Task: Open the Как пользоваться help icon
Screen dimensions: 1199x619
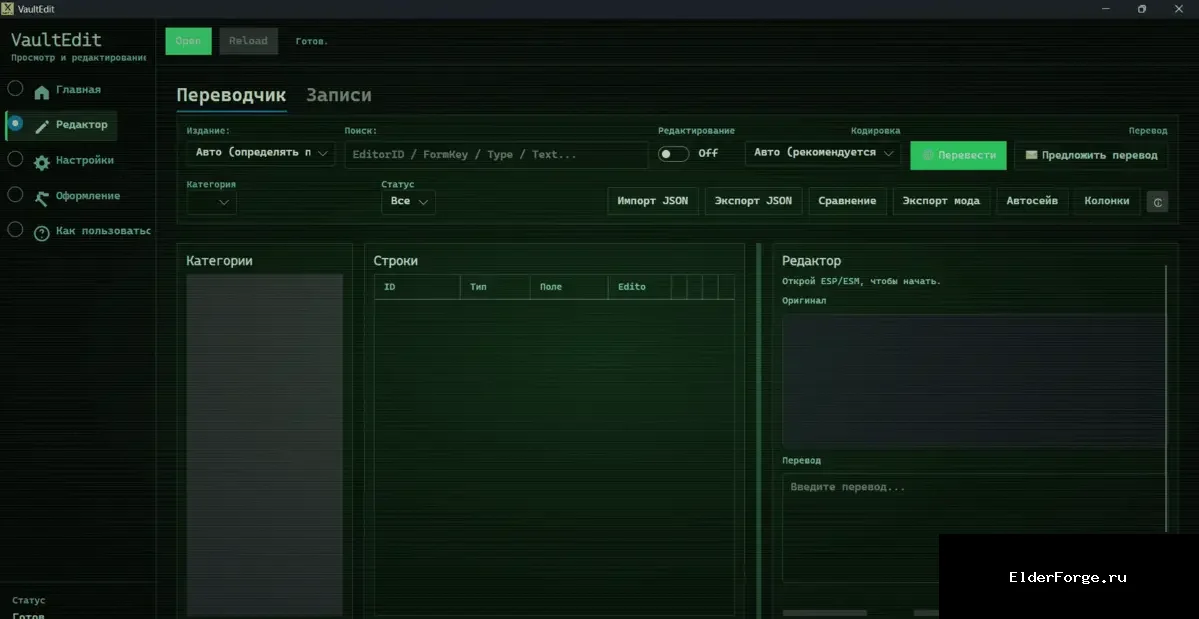Action: click(x=41, y=233)
